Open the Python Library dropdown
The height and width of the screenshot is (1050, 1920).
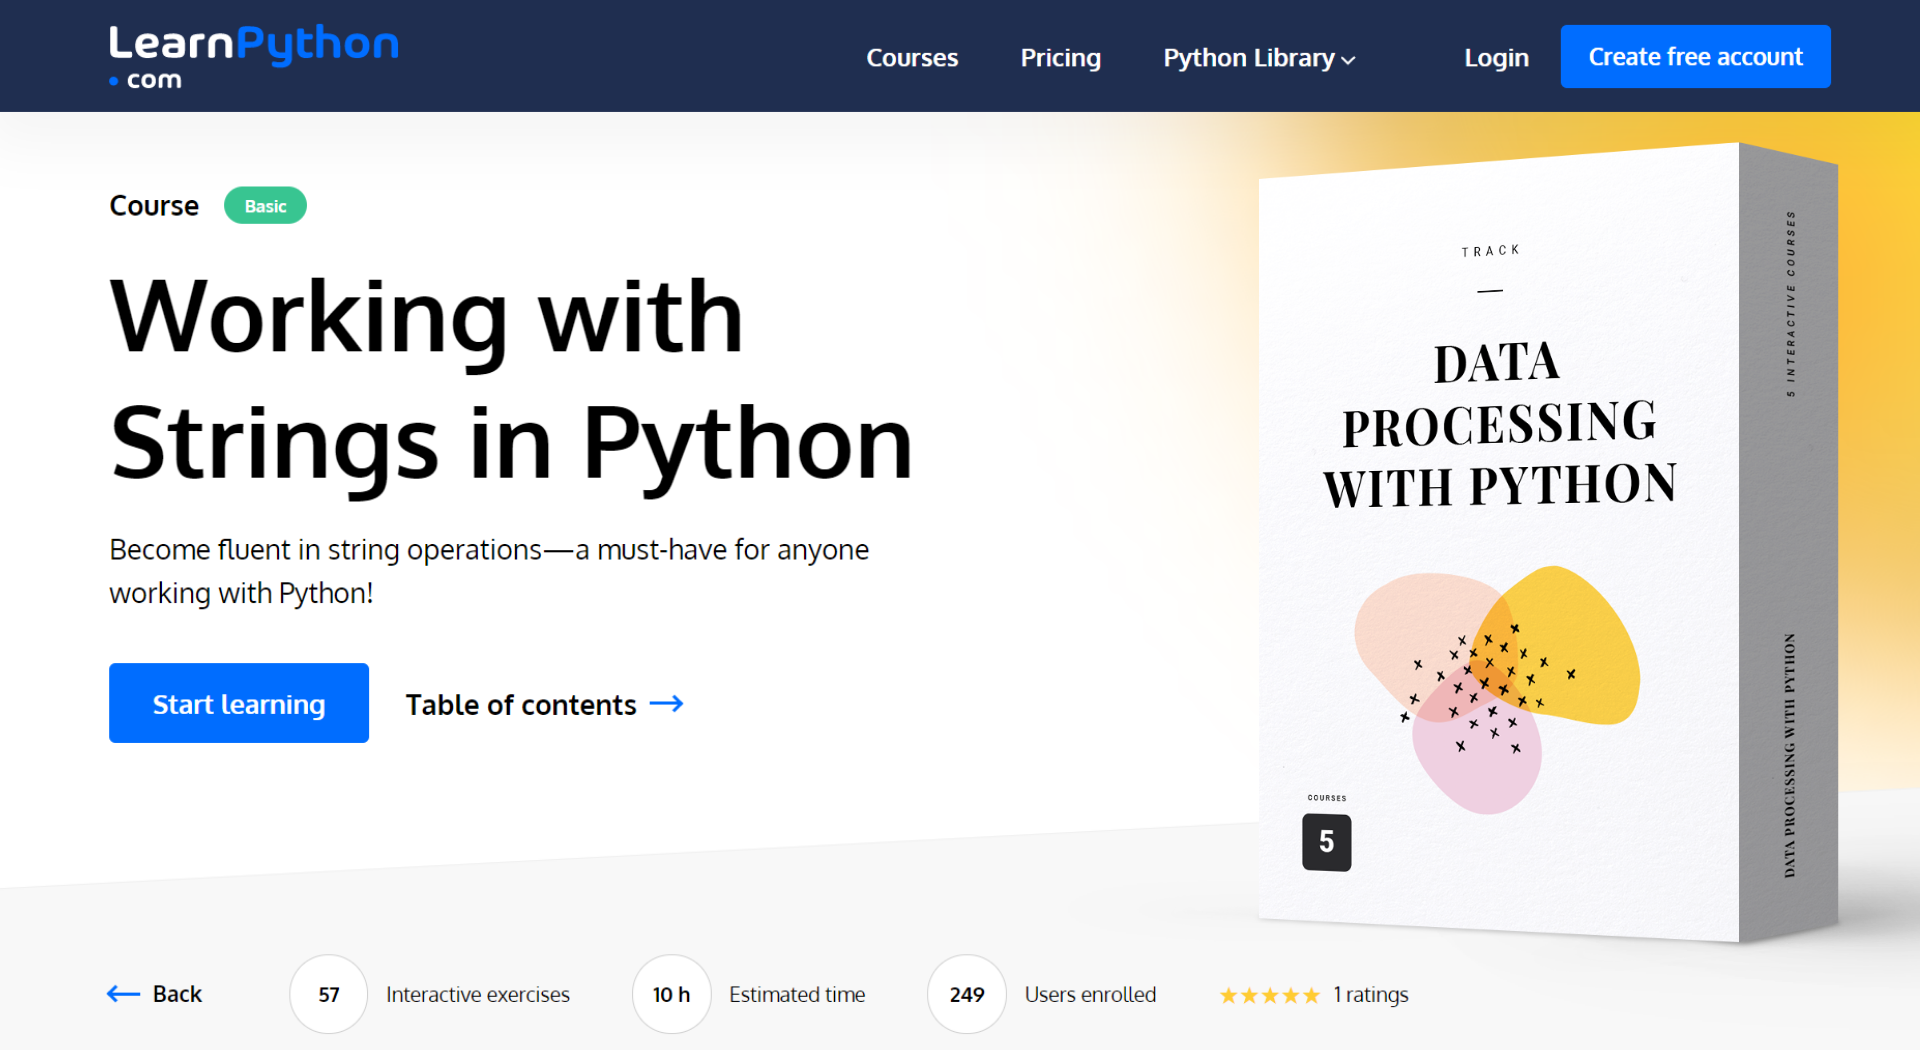point(1248,57)
